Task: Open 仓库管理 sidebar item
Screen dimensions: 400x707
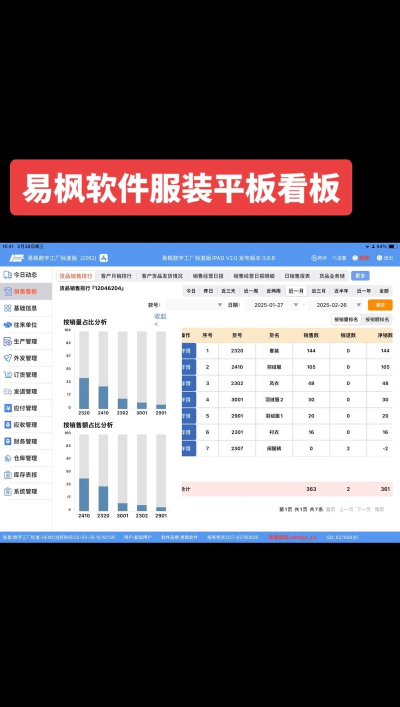Action: click(x=25, y=458)
